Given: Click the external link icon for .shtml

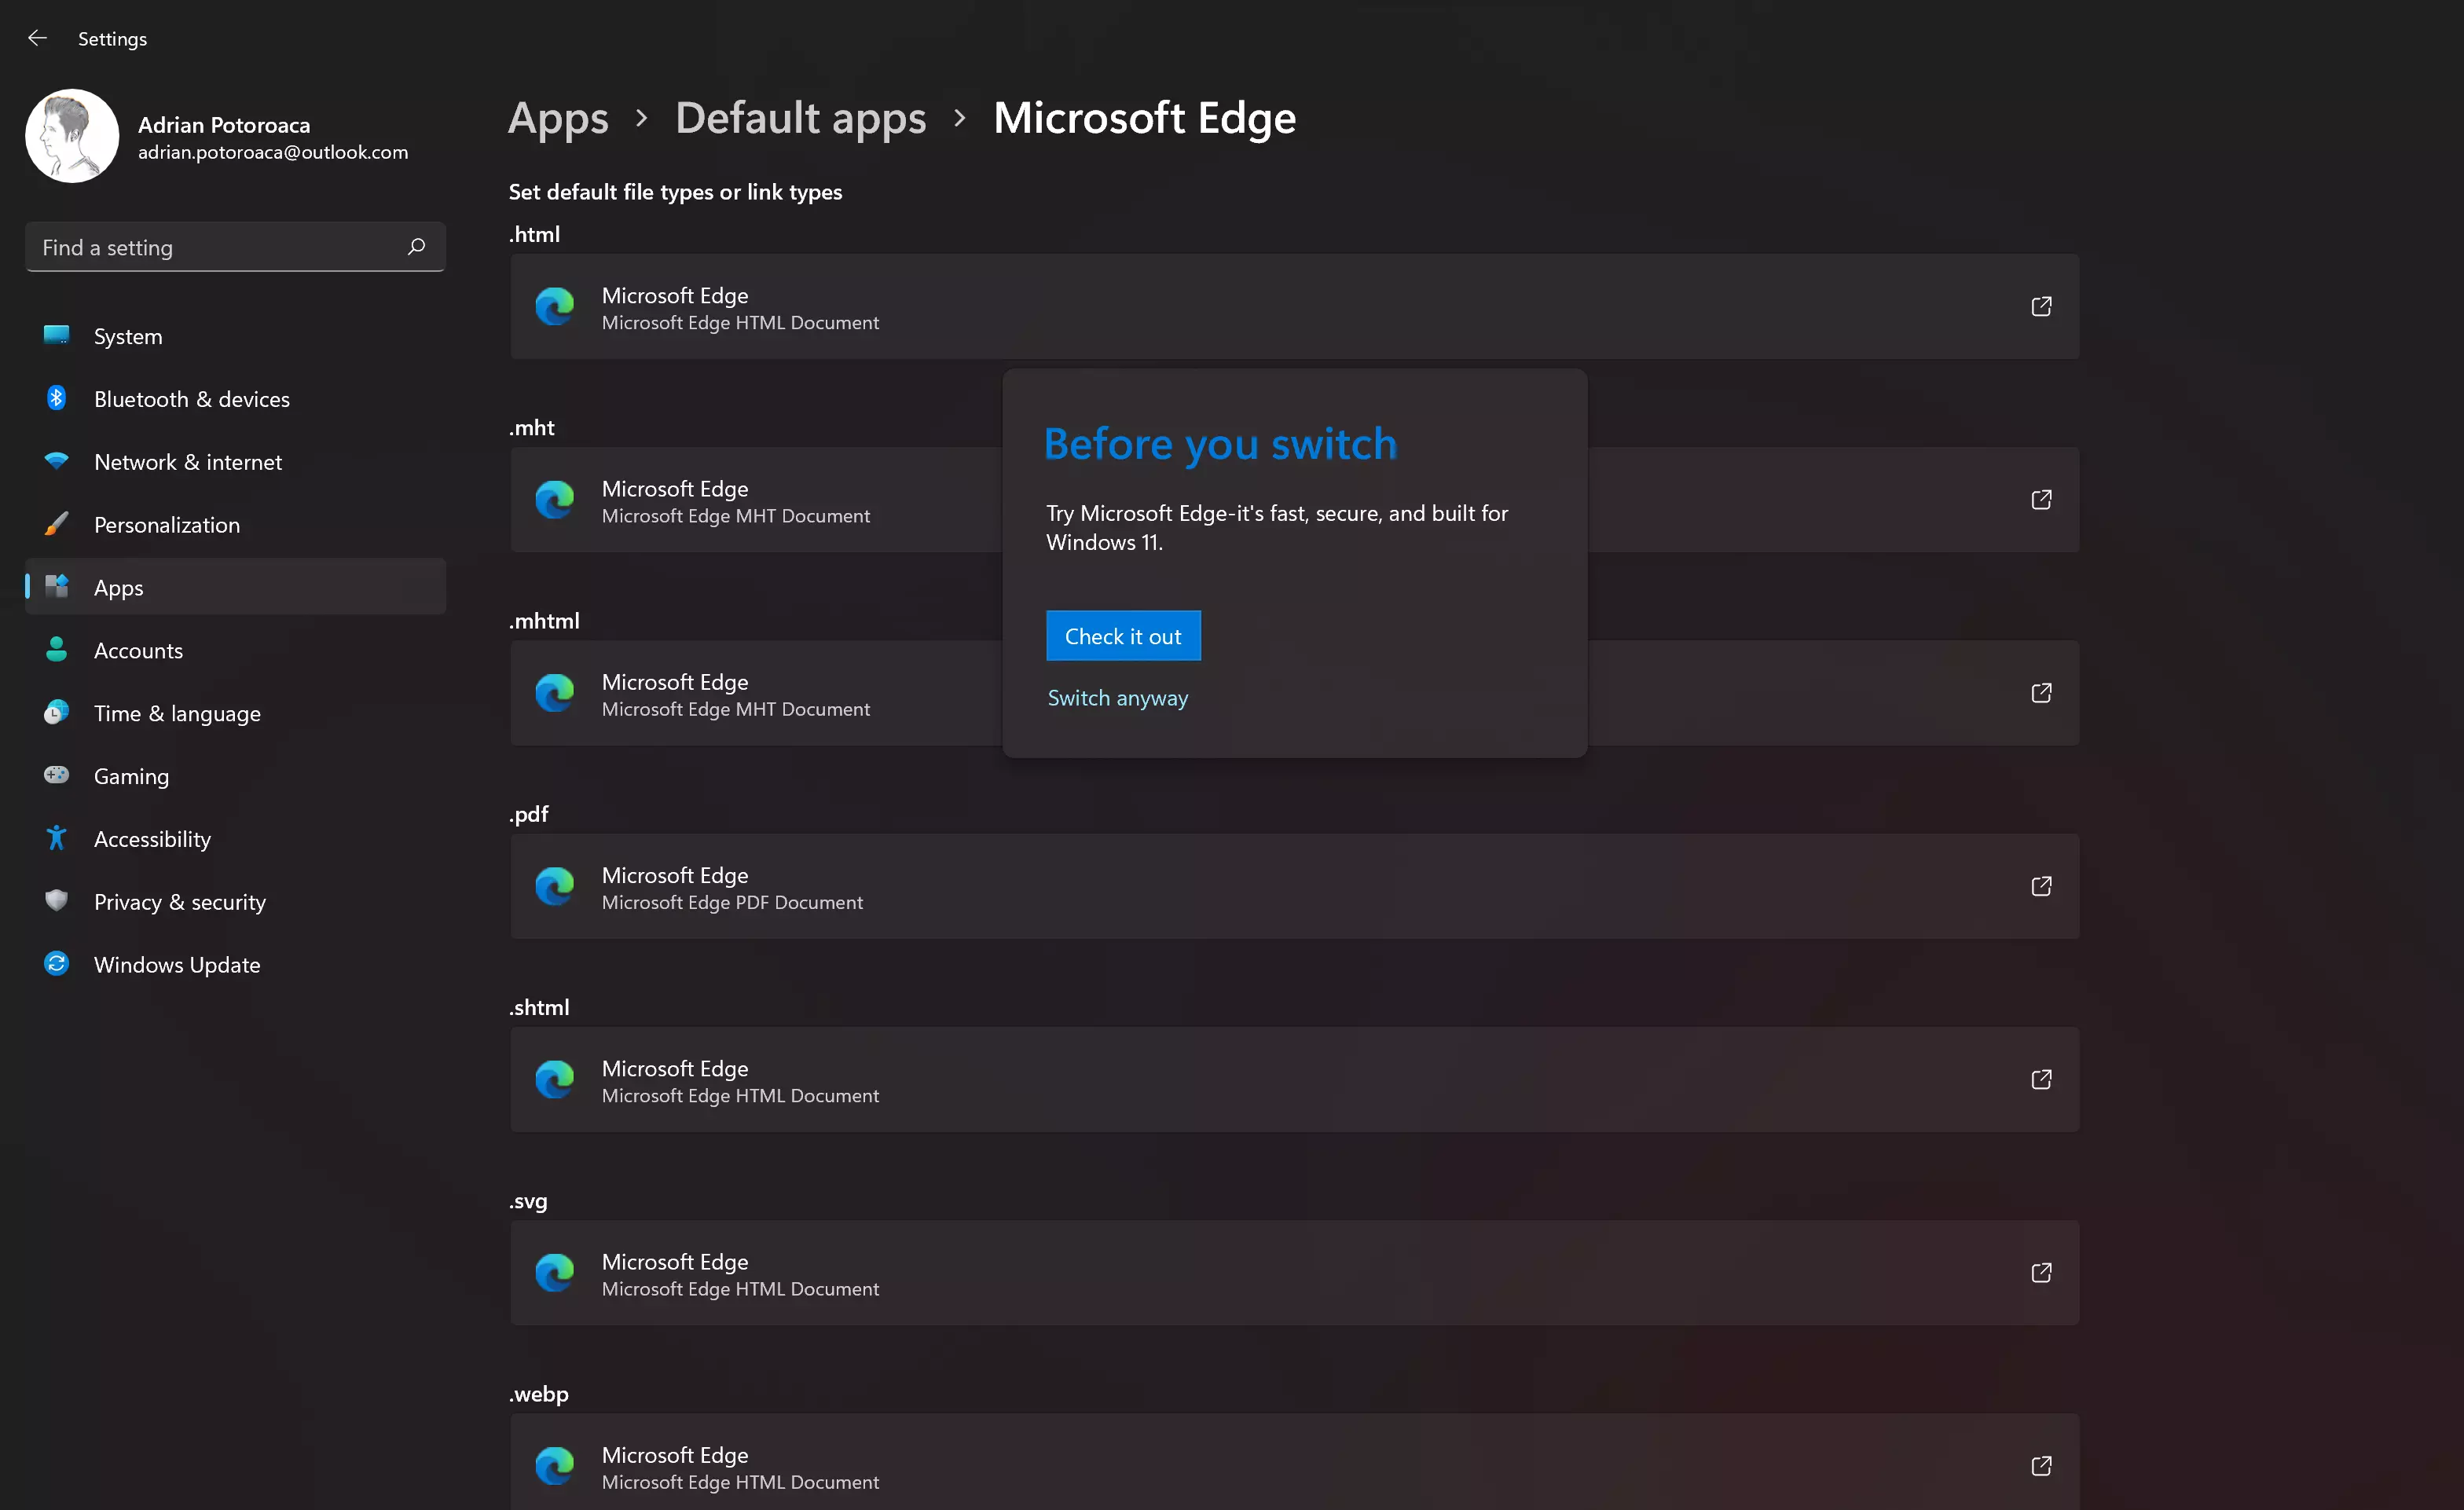Looking at the screenshot, I should 2040,1079.
